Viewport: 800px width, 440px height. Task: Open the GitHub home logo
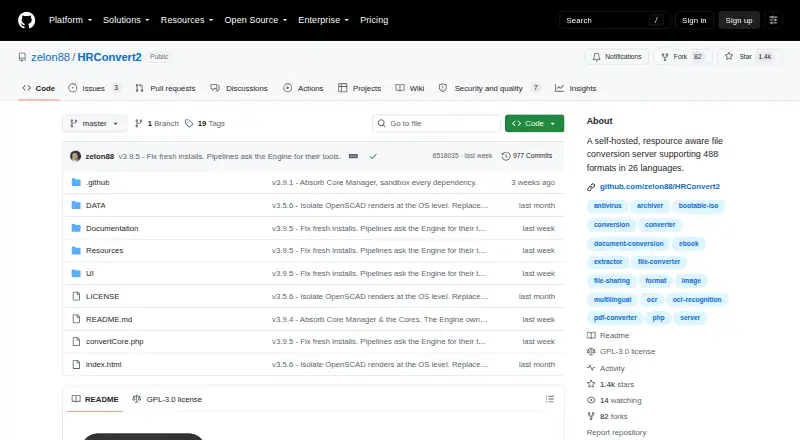[x=27, y=20]
